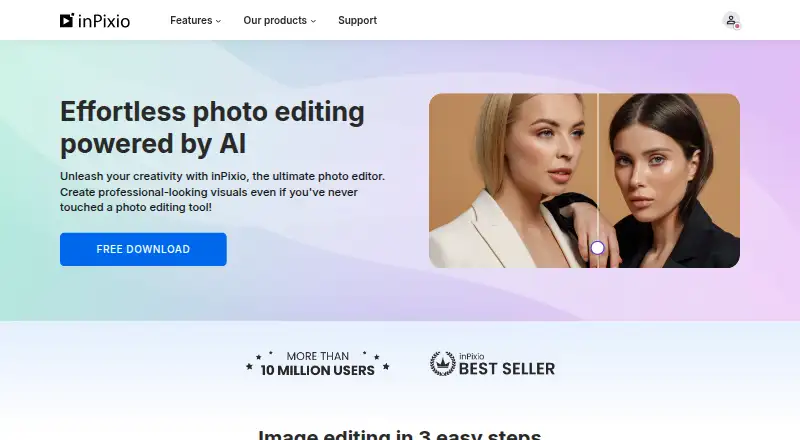The width and height of the screenshot is (800, 440).
Task: Click the More Than 10 Million Users badge
Action: [x=317, y=364]
